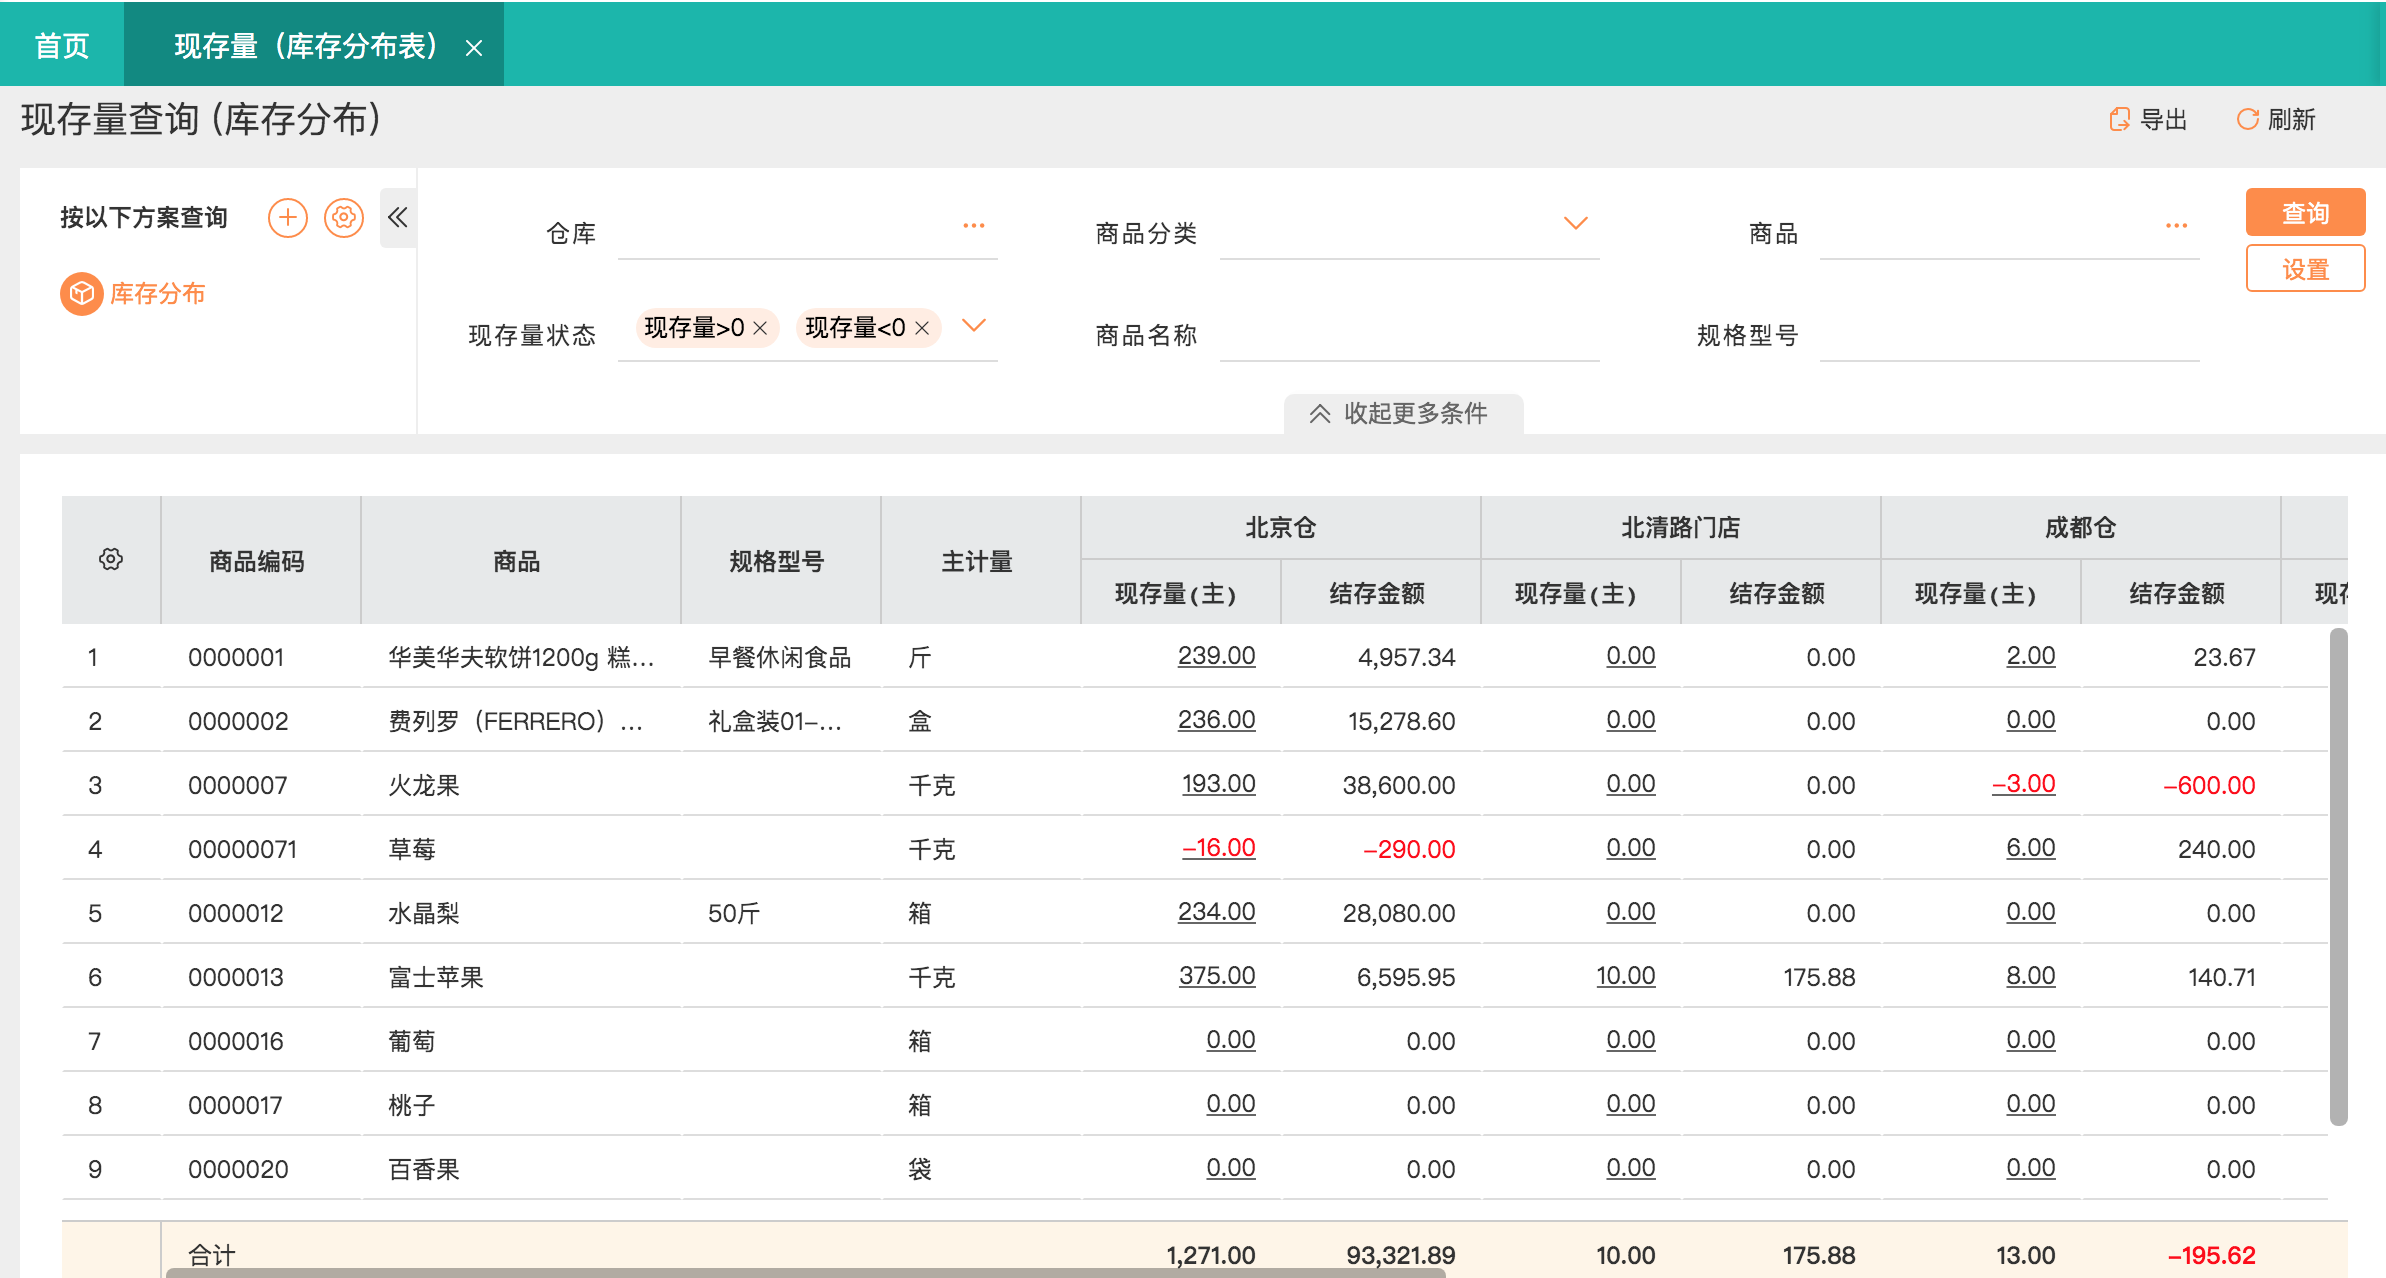Click the table settings gear icon
The height and width of the screenshot is (1278, 2386).
click(112, 560)
